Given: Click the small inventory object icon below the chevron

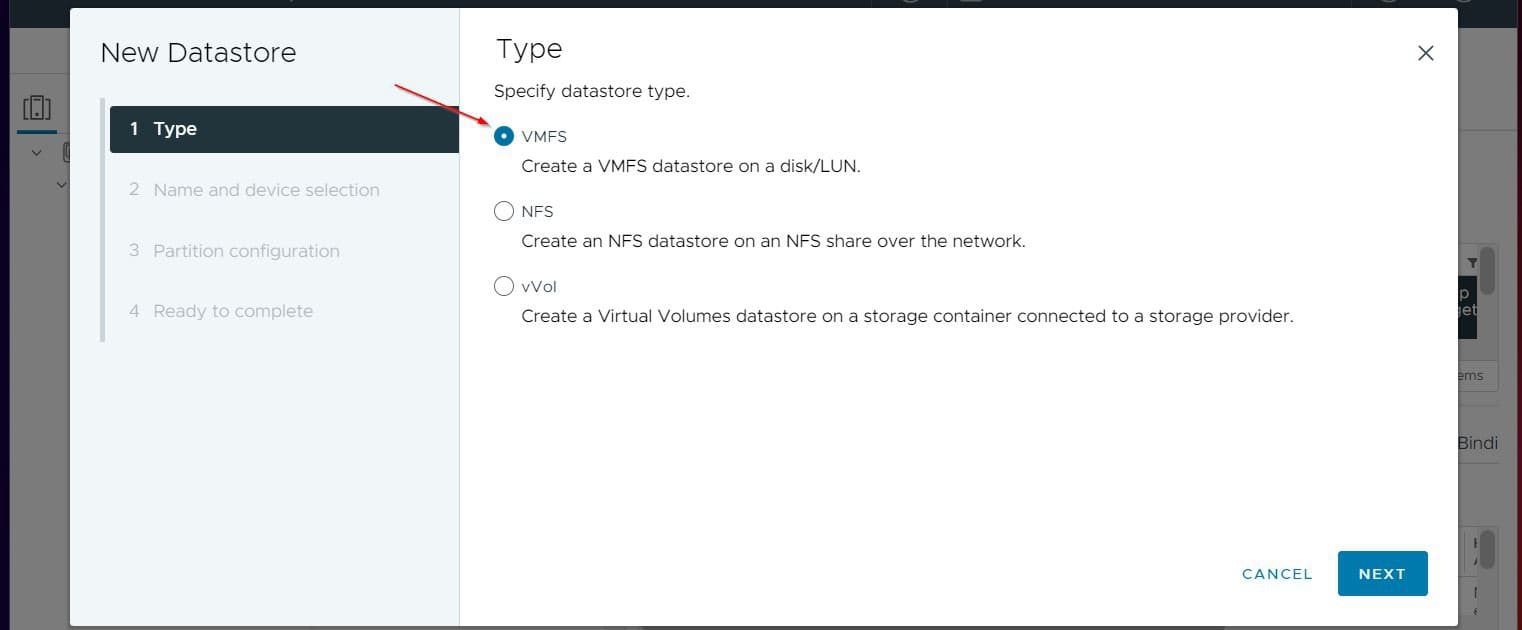Looking at the screenshot, I should click(68, 150).
